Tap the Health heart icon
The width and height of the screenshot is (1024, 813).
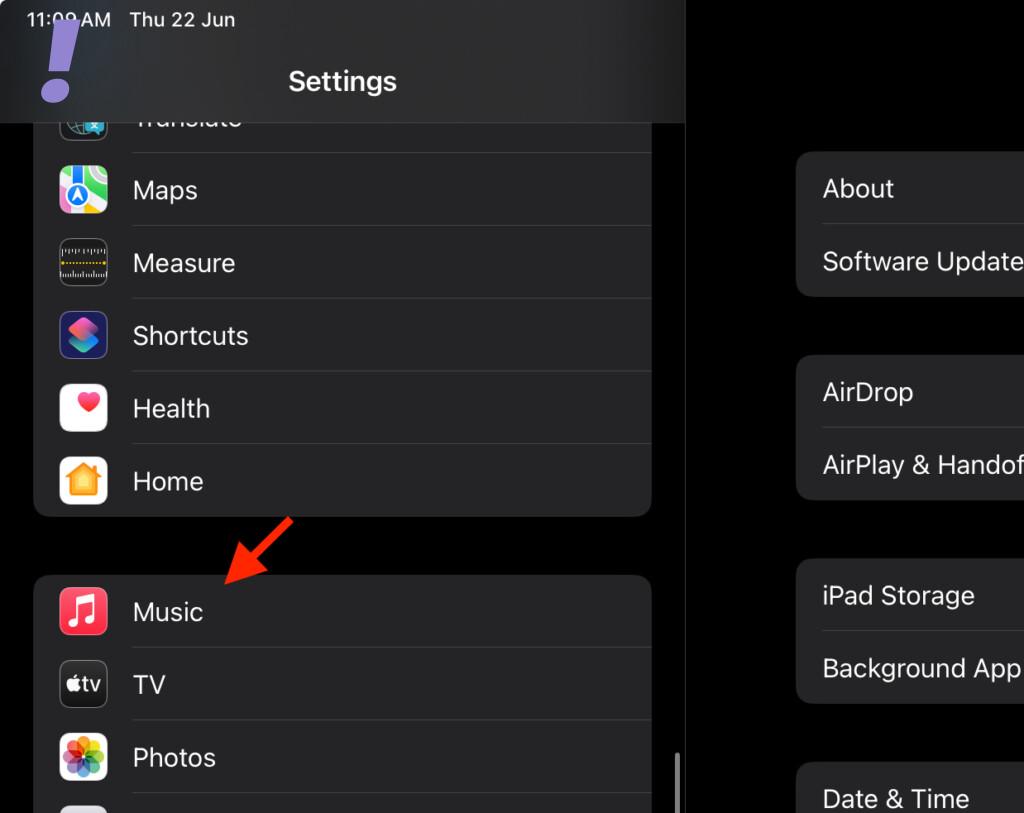pyautogui.click(x=84, y=407)
